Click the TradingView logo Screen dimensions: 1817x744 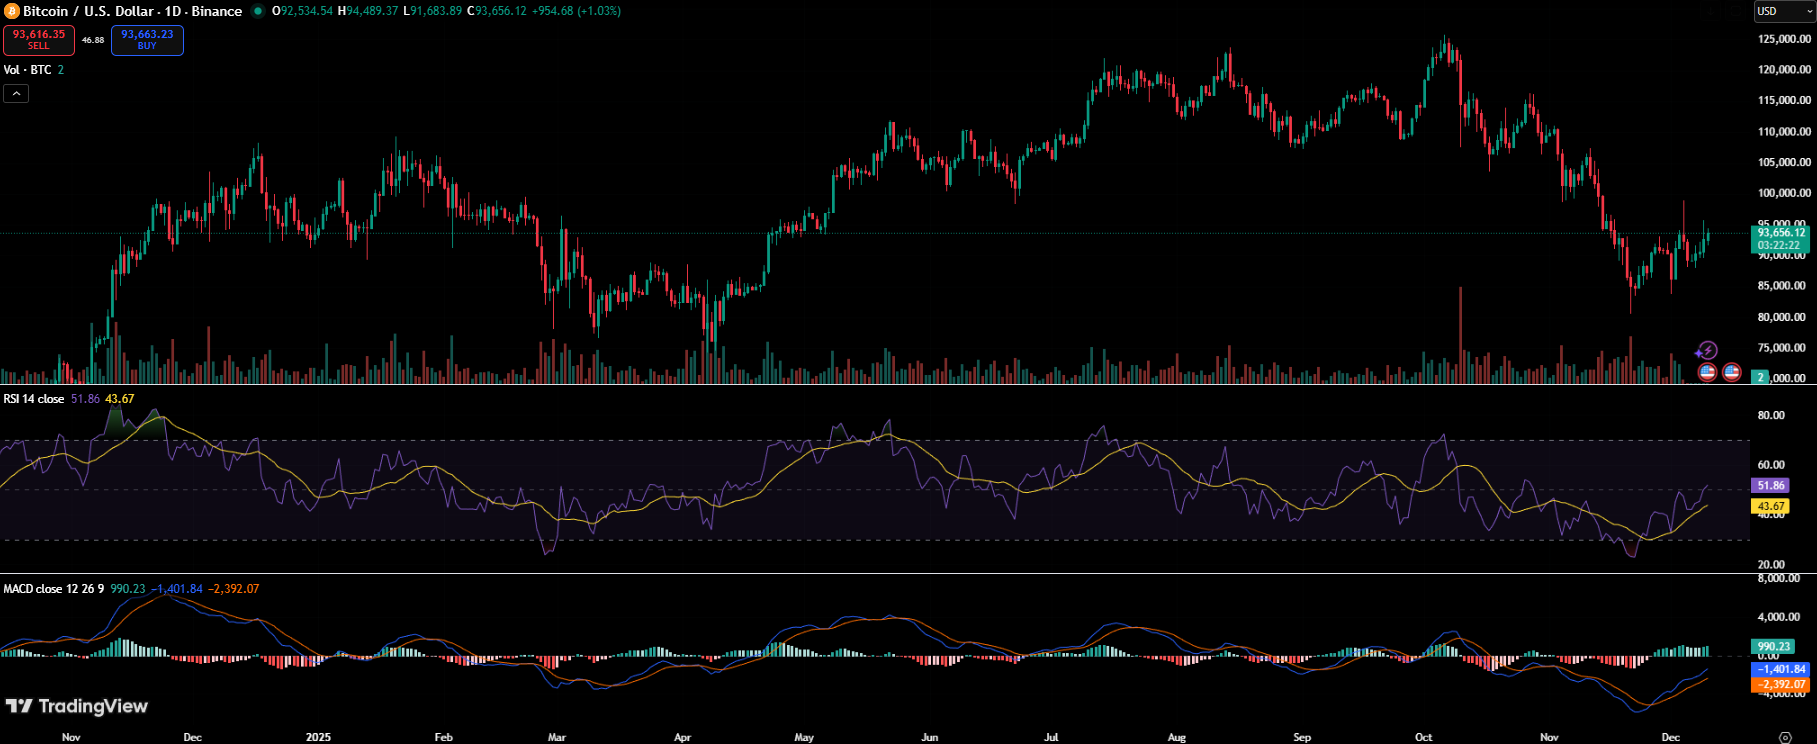coord(77,706)
